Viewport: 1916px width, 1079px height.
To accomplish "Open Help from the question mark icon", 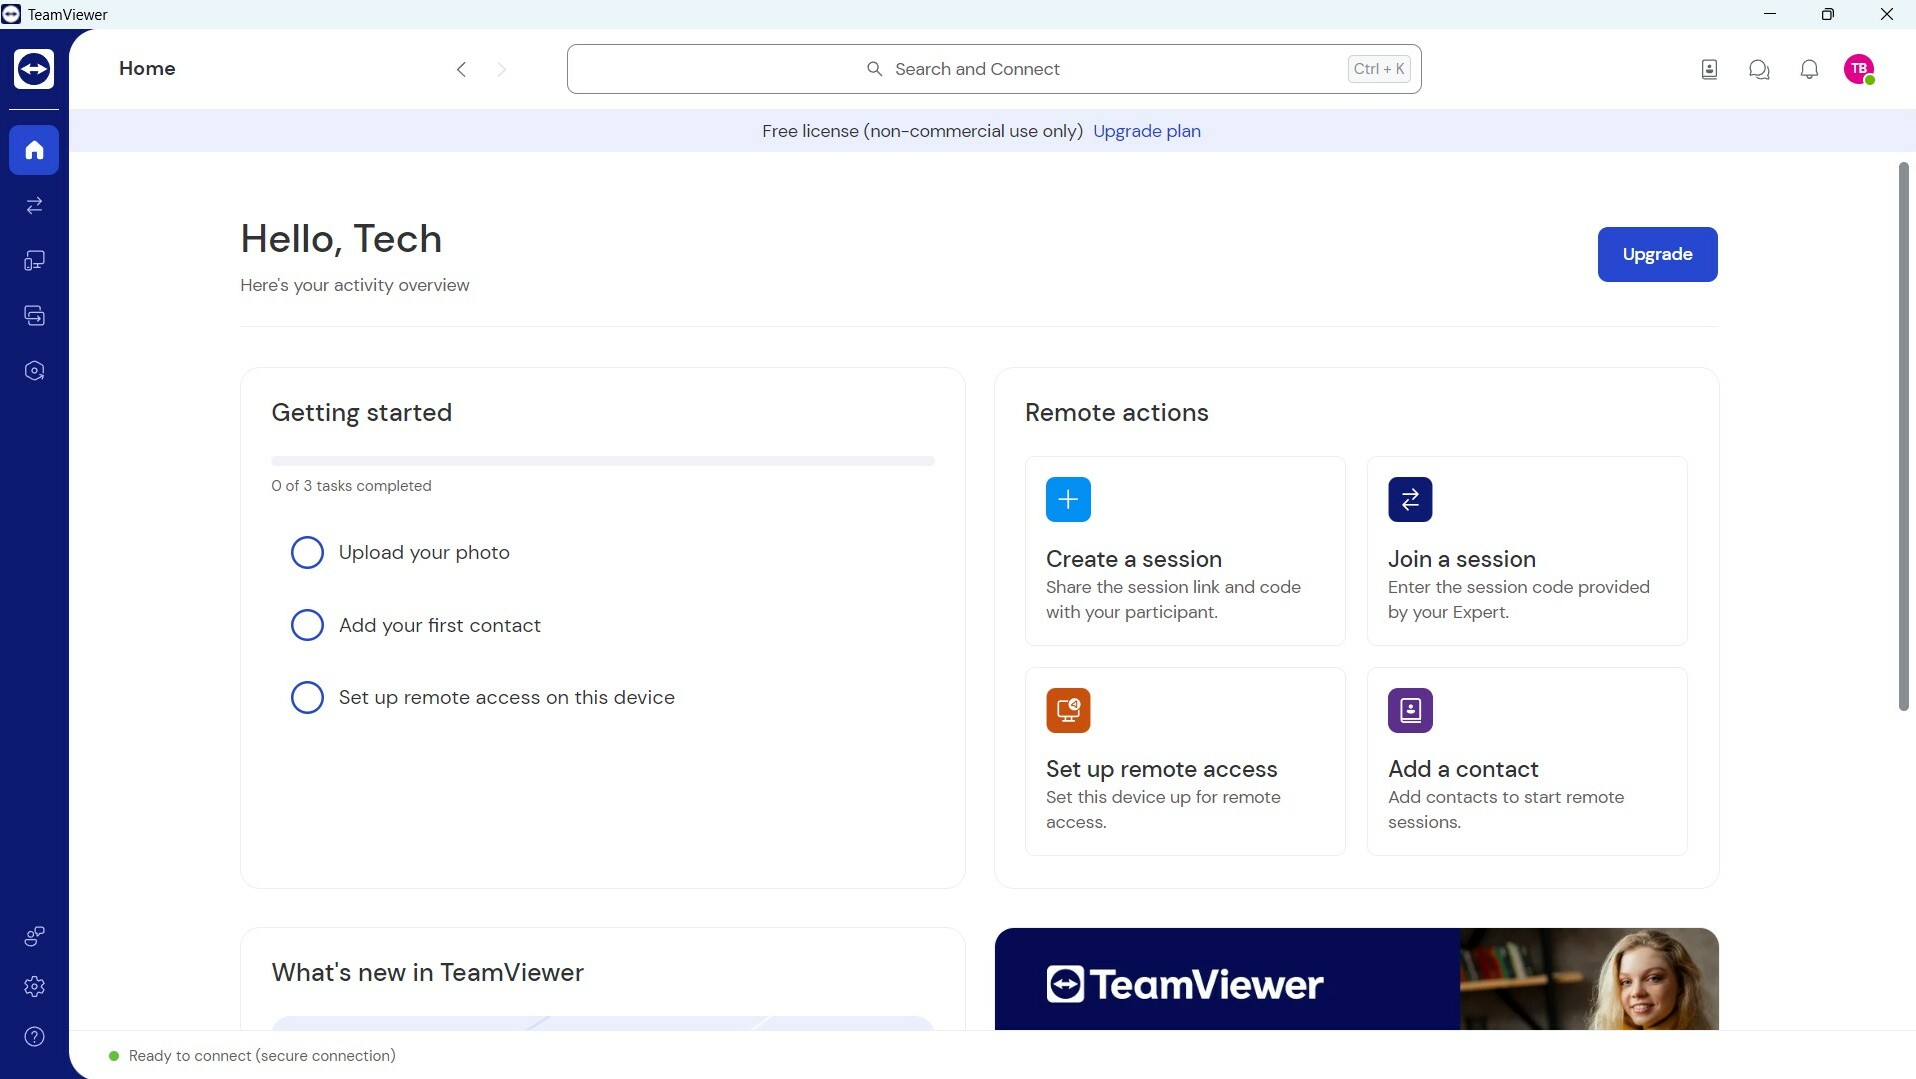I will coord(34,1037).
